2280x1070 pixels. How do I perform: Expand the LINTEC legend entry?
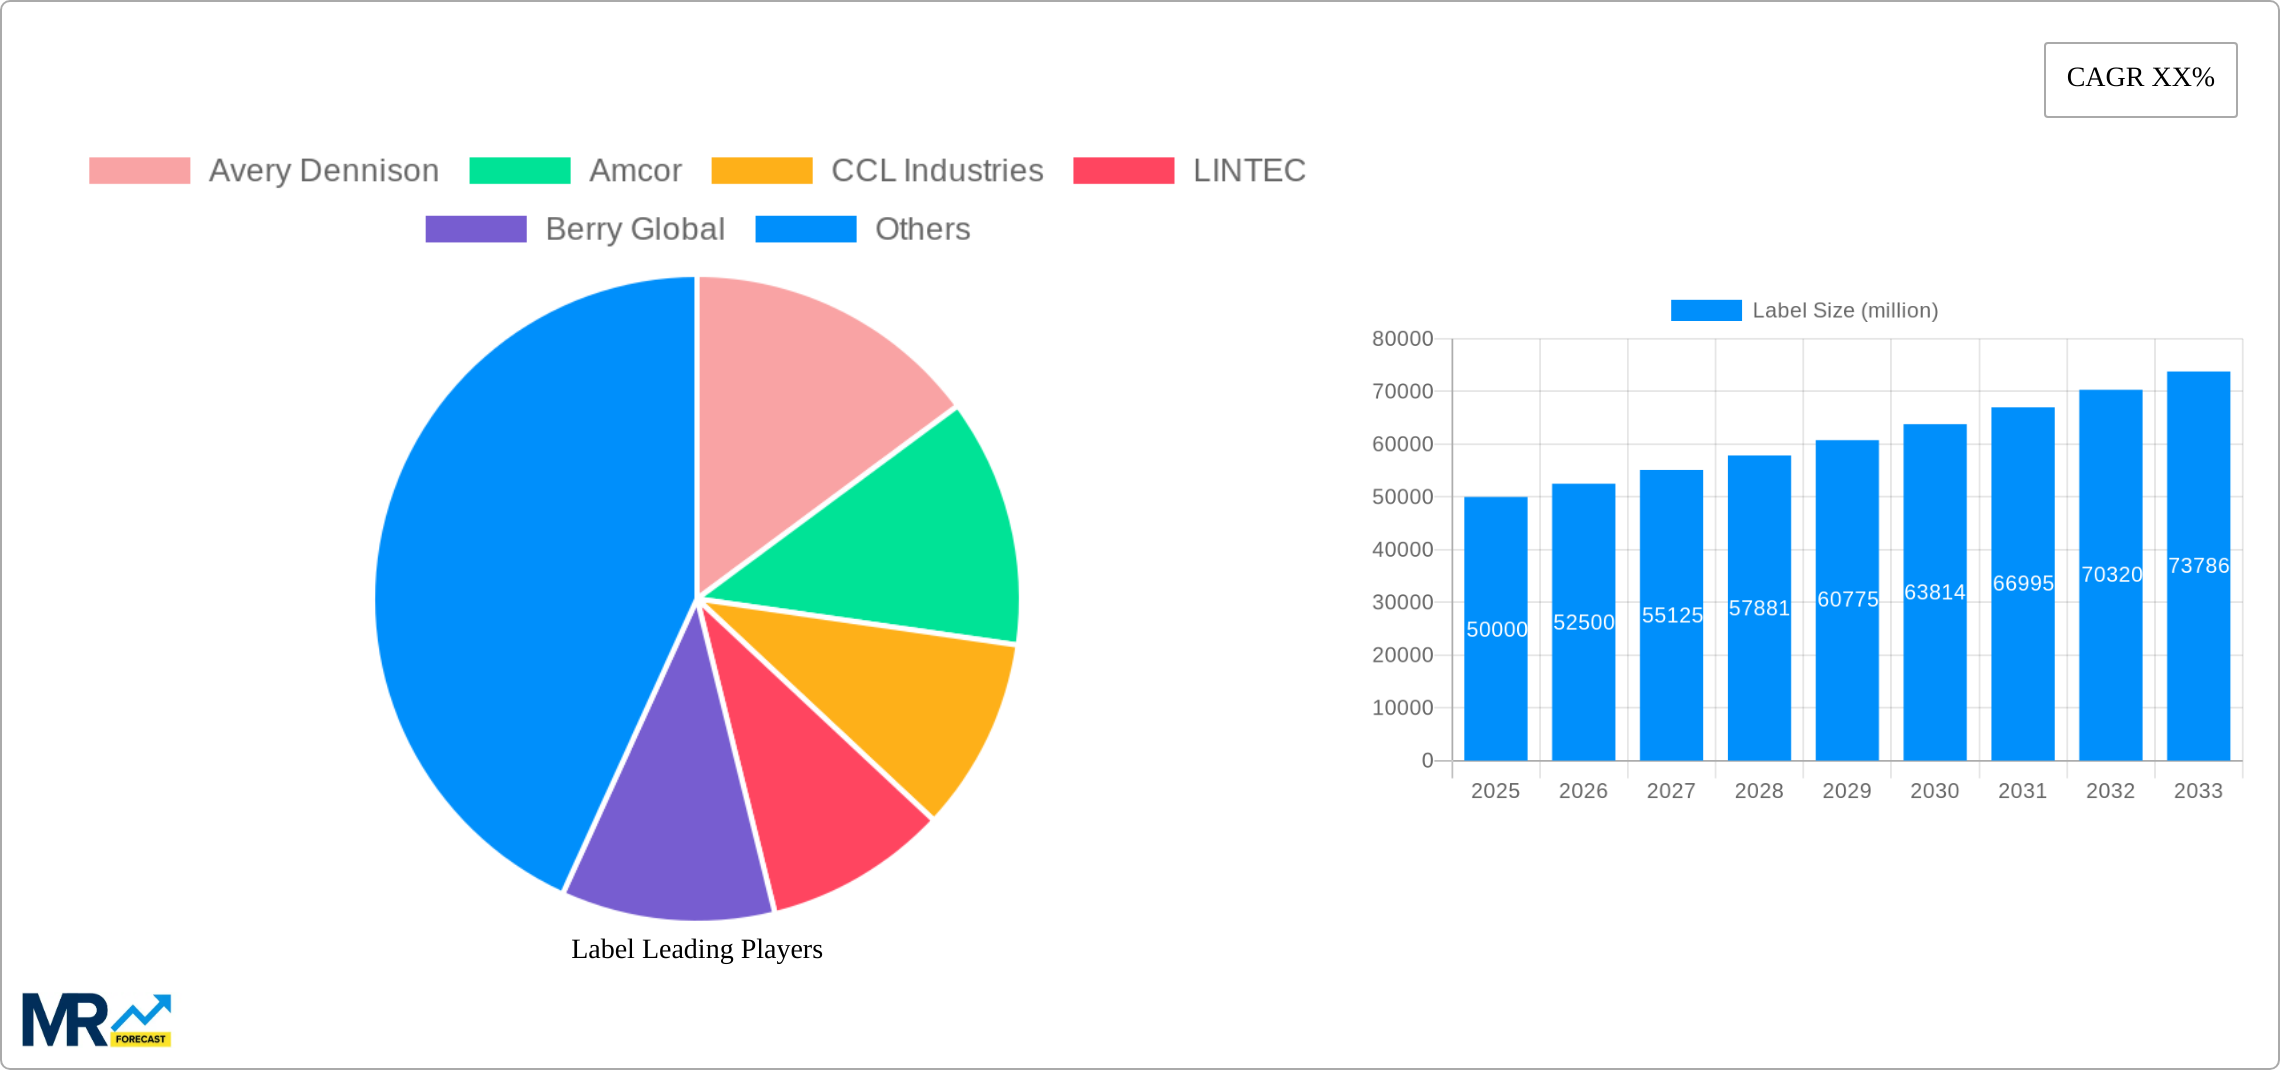coord(1248,170)
